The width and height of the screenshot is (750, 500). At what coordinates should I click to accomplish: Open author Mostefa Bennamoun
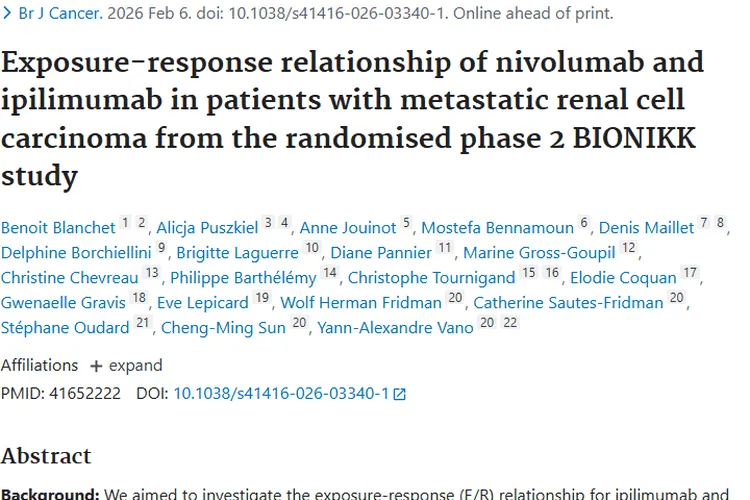[497, 227]
